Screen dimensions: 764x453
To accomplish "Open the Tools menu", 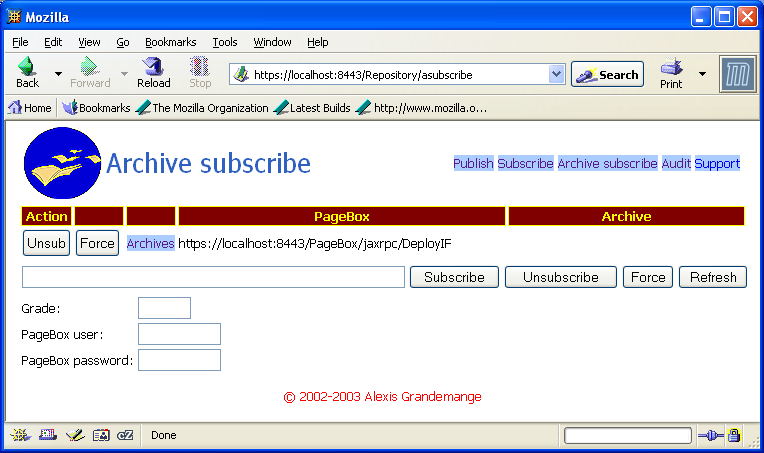I will click(225, 42).
